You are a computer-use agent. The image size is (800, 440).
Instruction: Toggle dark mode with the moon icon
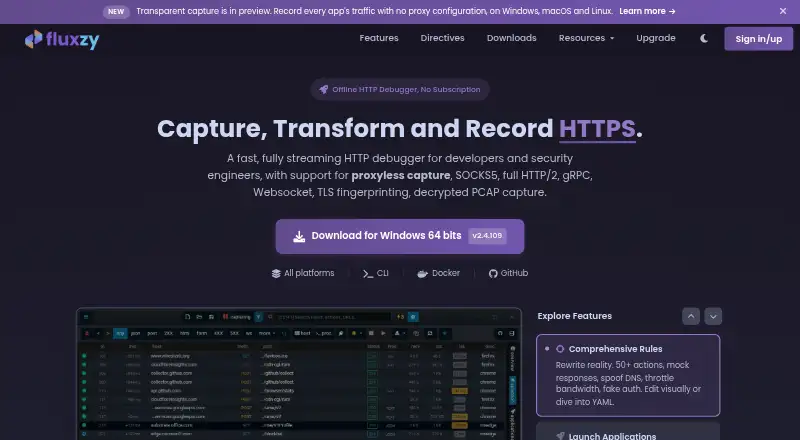pos(704,38)
